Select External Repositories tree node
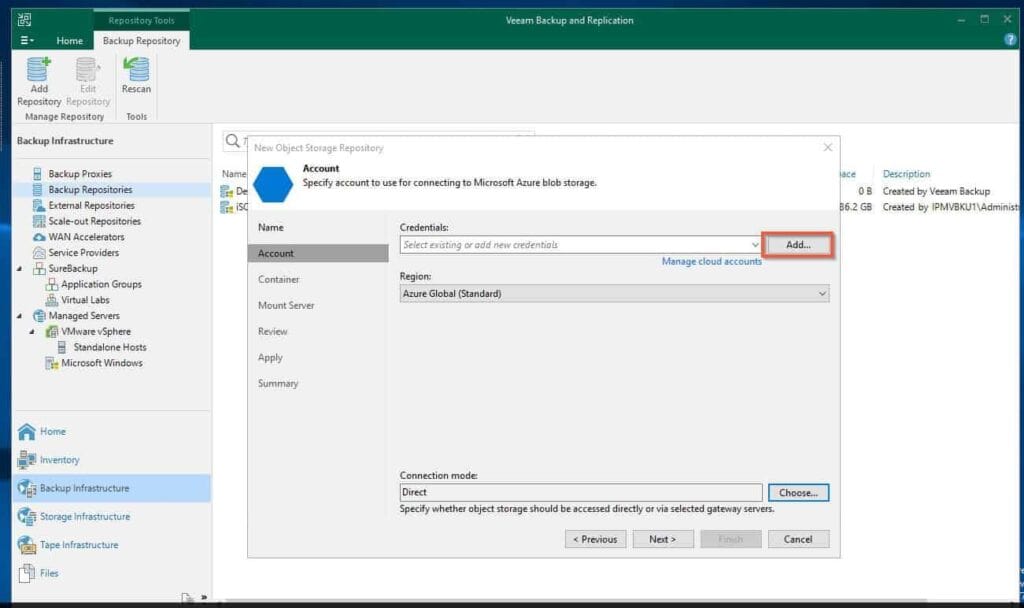The width and height of the screenshot is (1024, 608). tap(91, 205)
